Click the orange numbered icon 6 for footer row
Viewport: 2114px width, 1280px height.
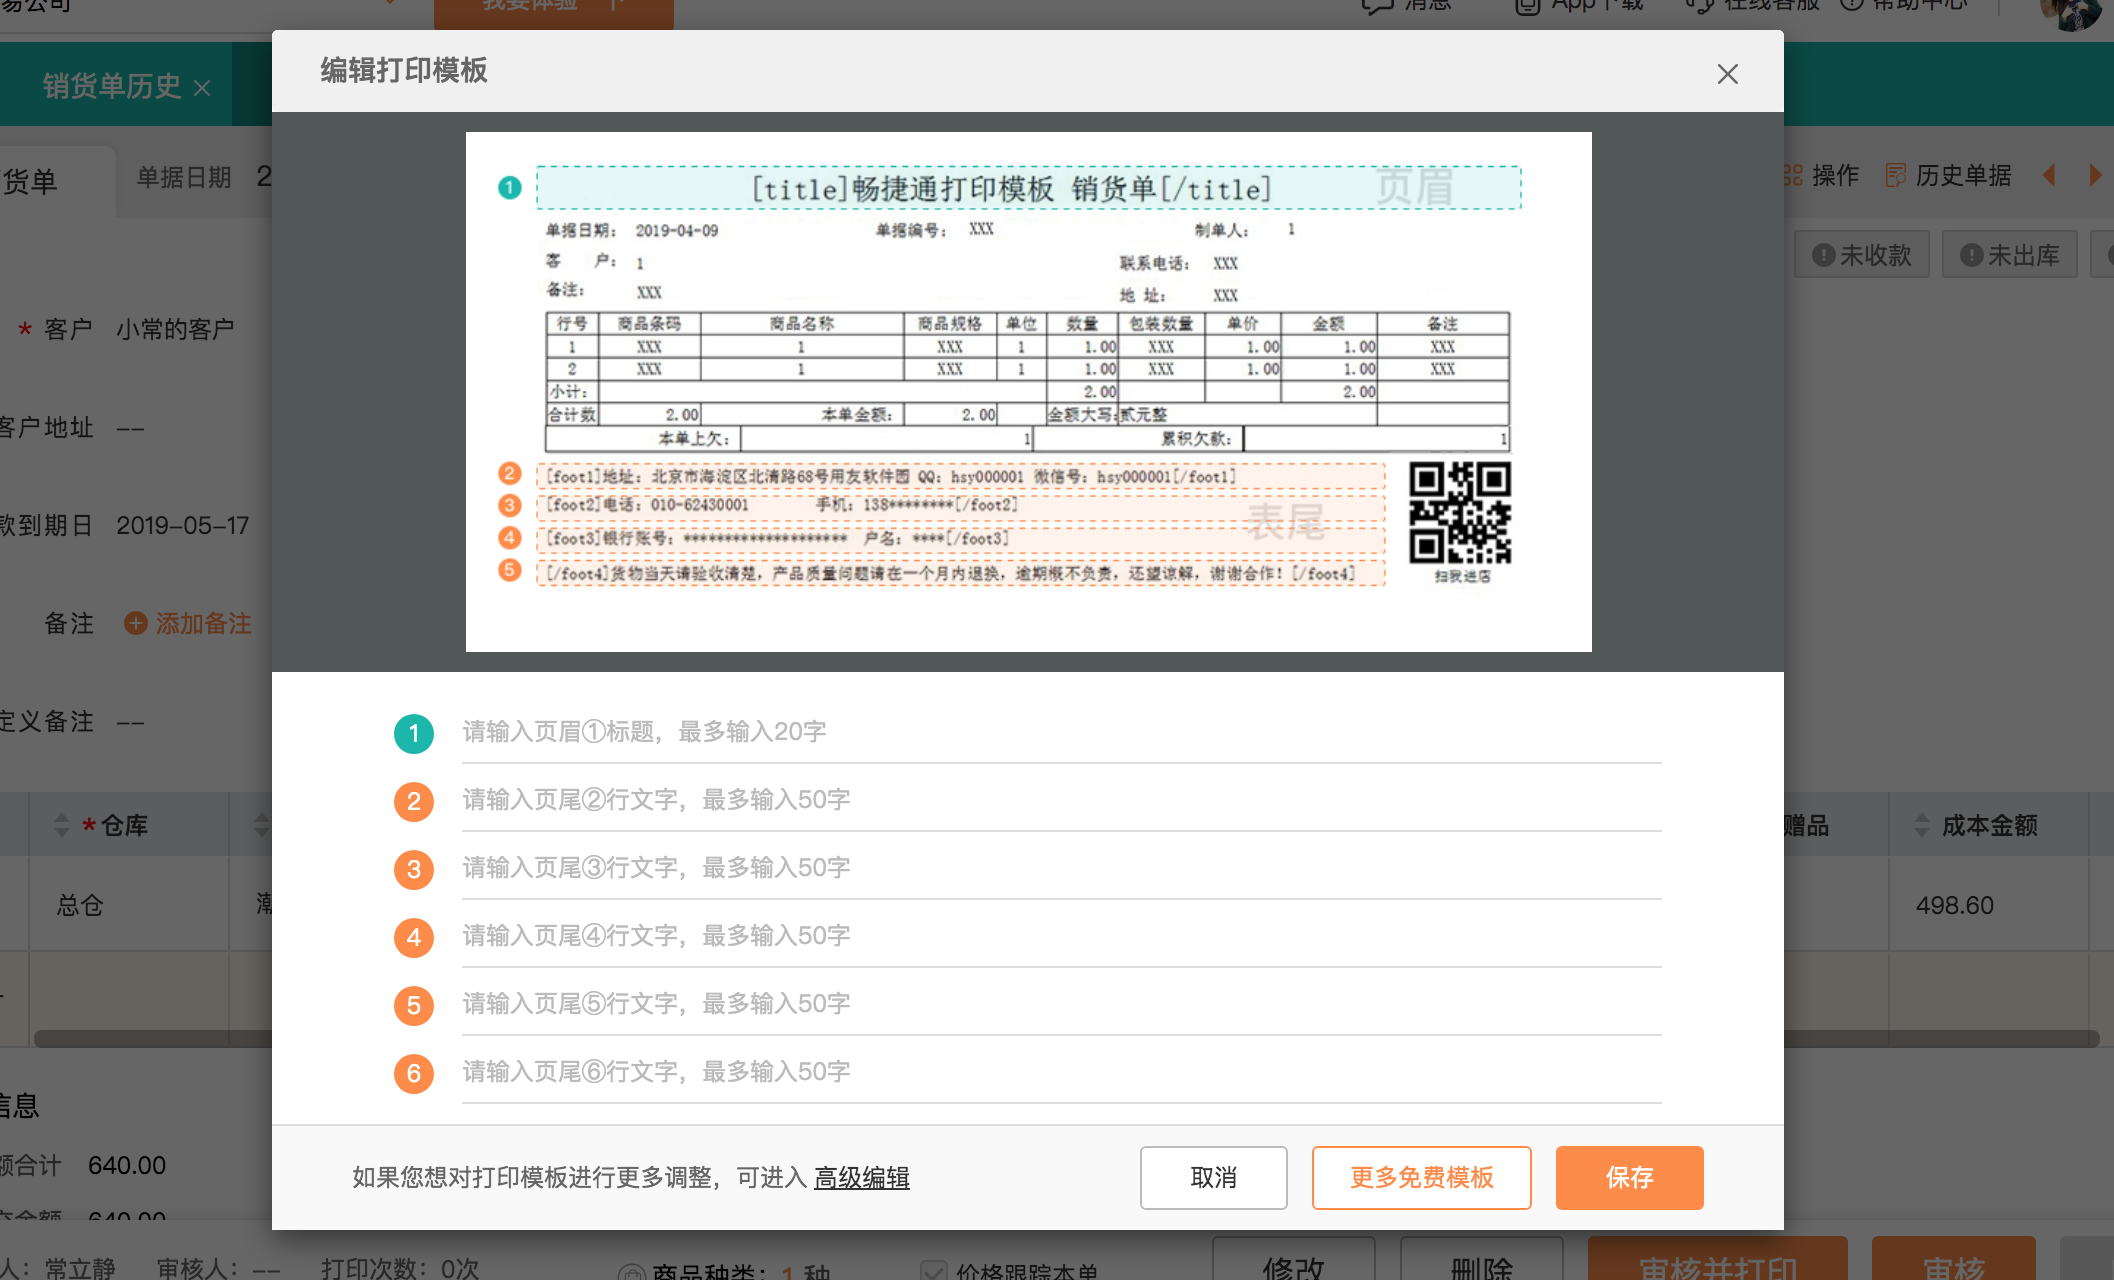point(418,1072)
